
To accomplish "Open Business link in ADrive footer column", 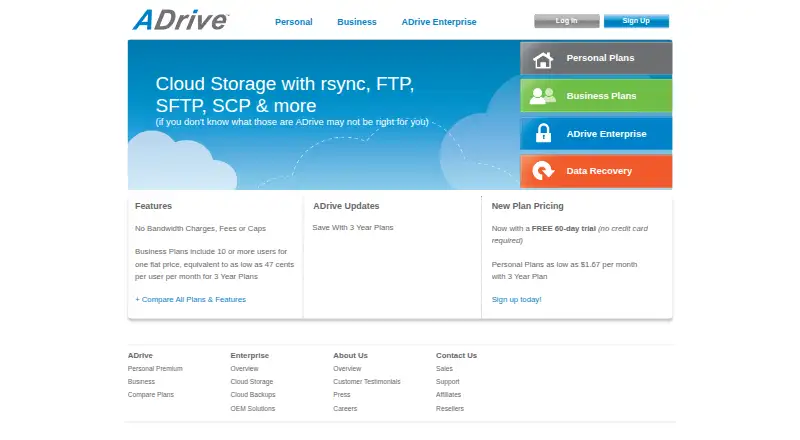I will (x=141, y=382).
